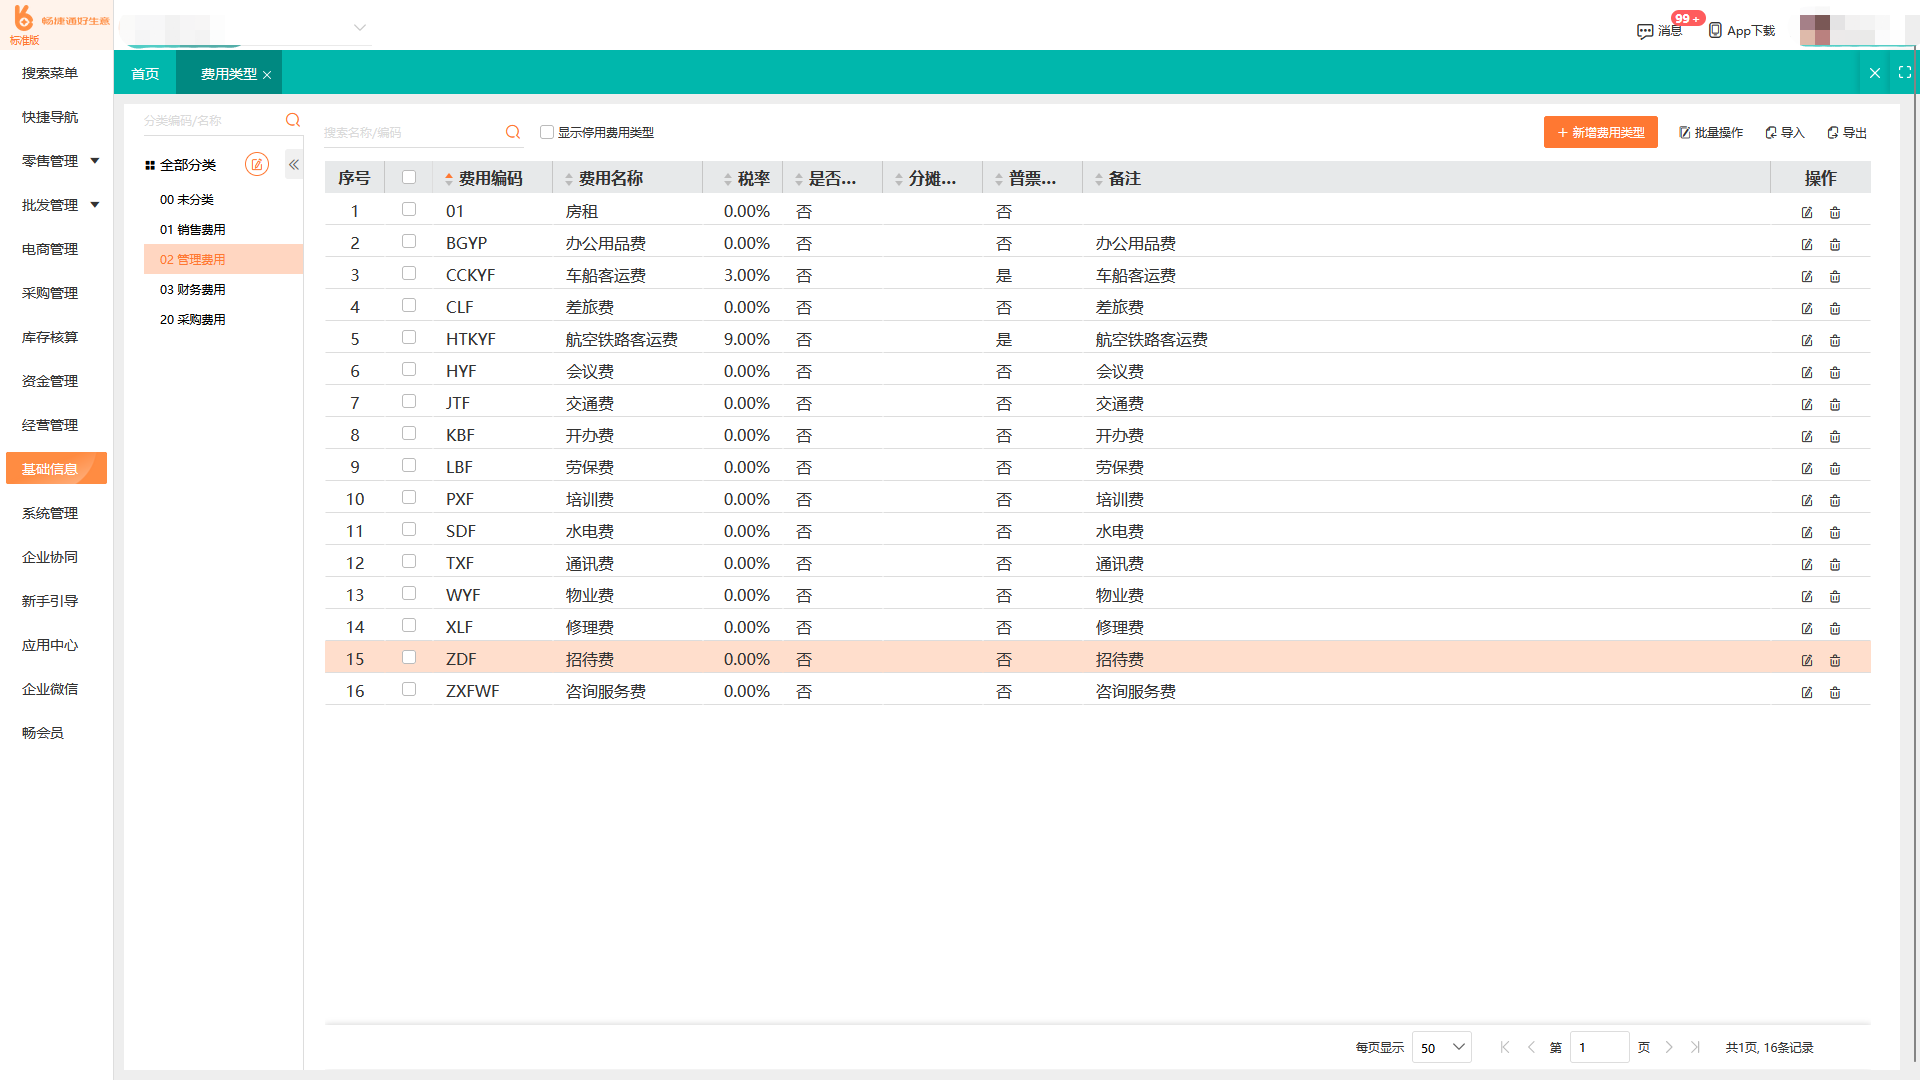Click the import icon in toolbar

tap(1787, 131)
